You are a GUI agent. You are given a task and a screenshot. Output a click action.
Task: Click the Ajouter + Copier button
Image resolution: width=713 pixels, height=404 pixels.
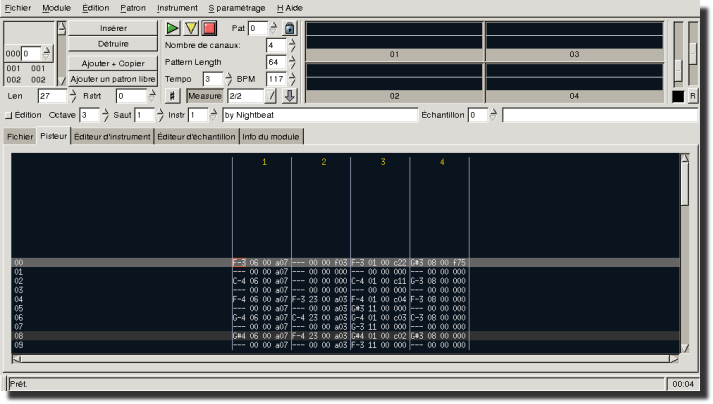coord(113,62)
